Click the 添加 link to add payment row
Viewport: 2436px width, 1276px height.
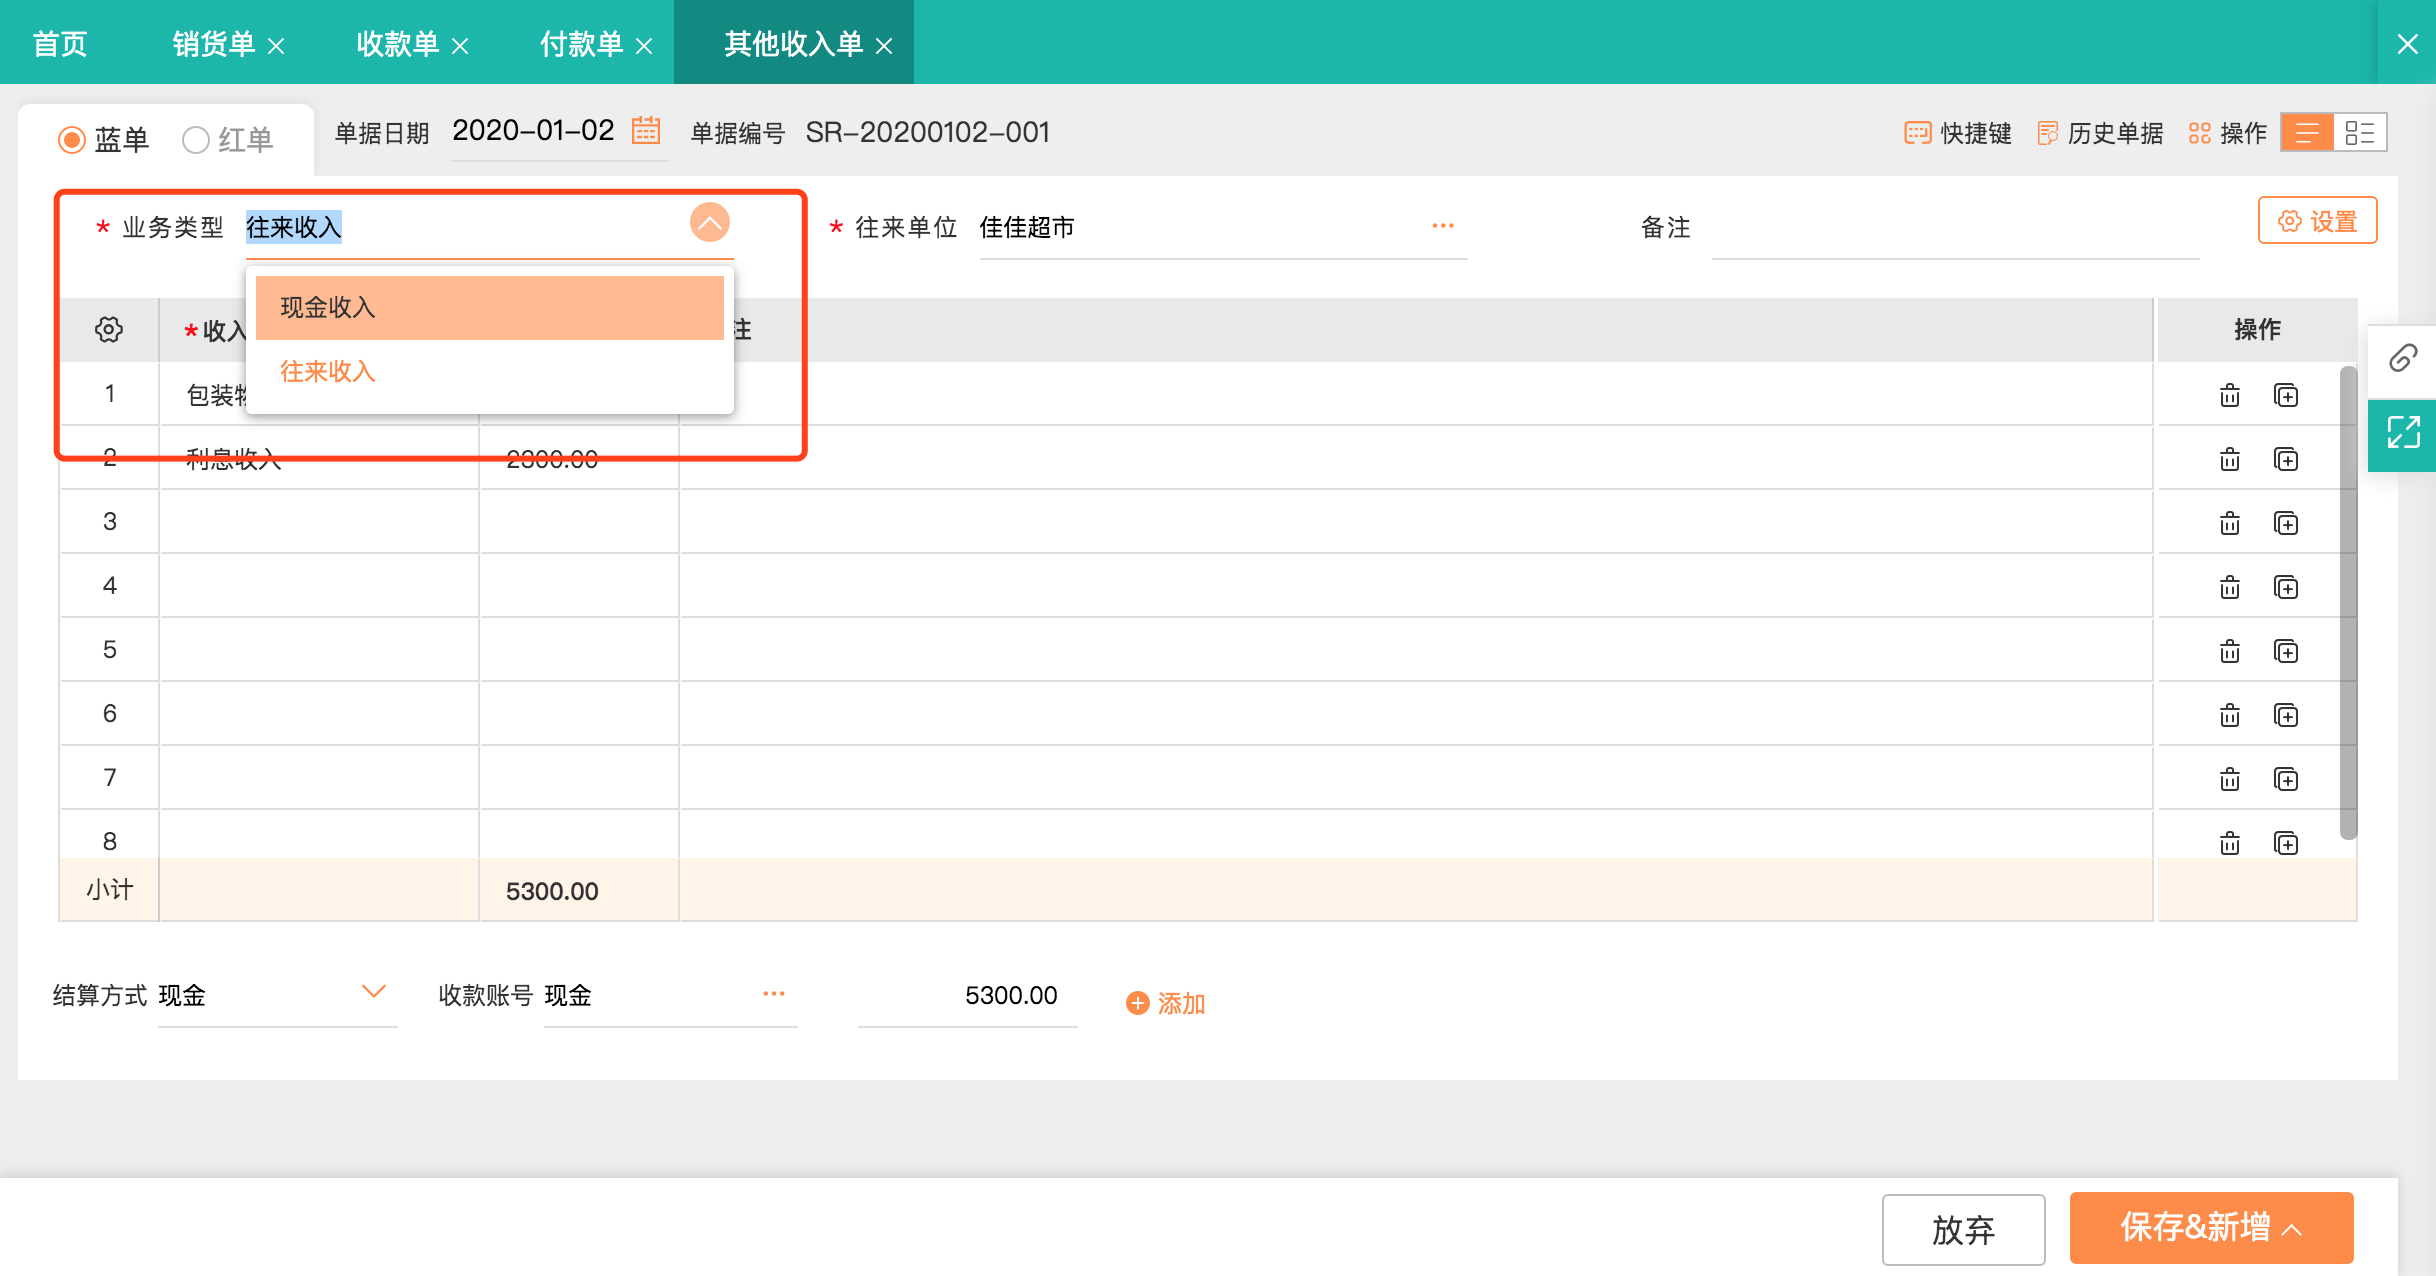pos(1166,1002)
